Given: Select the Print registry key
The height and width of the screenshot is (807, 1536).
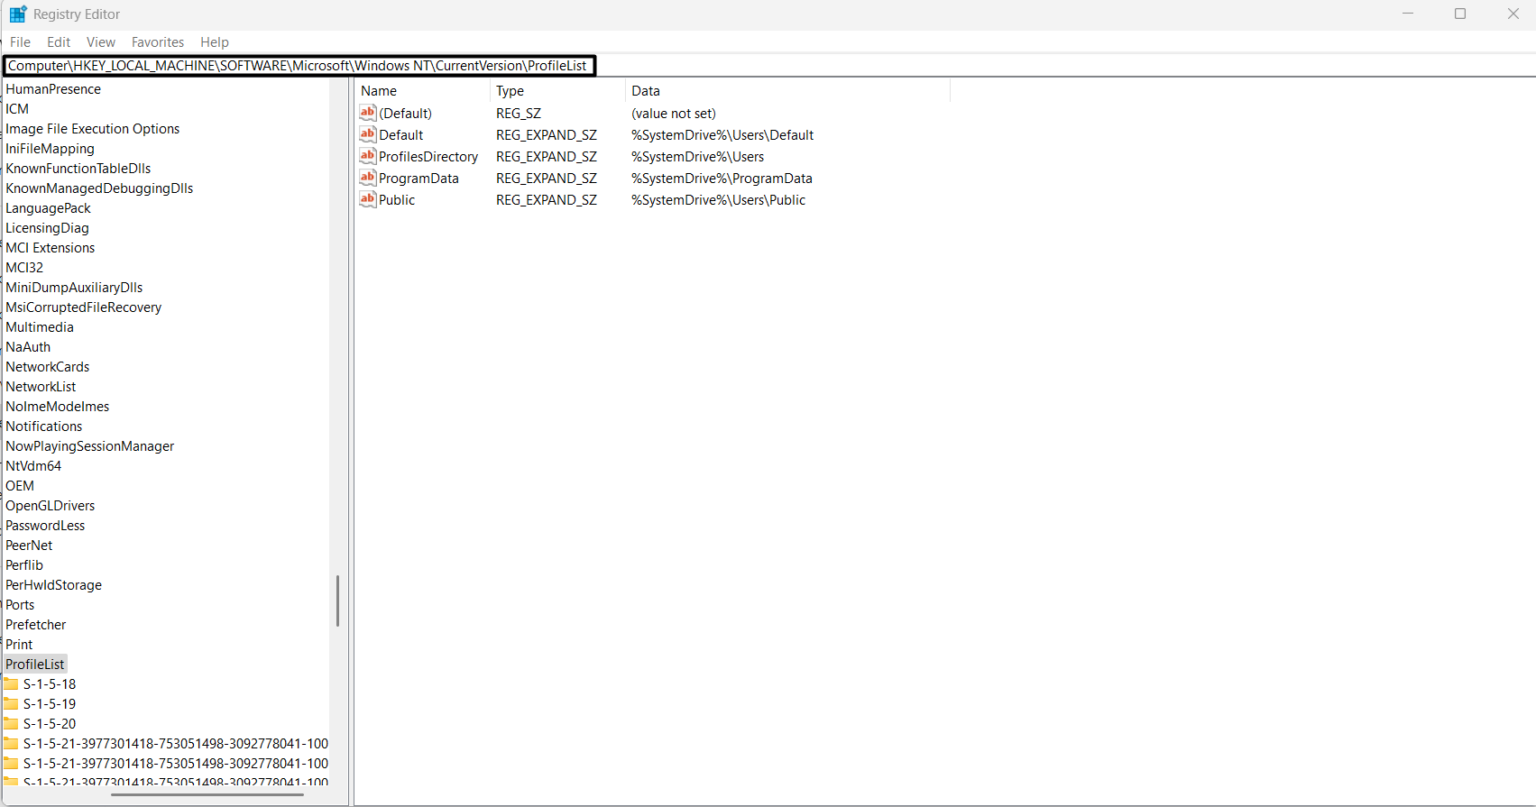Looking at the screenshot, I should pos(18,644).
